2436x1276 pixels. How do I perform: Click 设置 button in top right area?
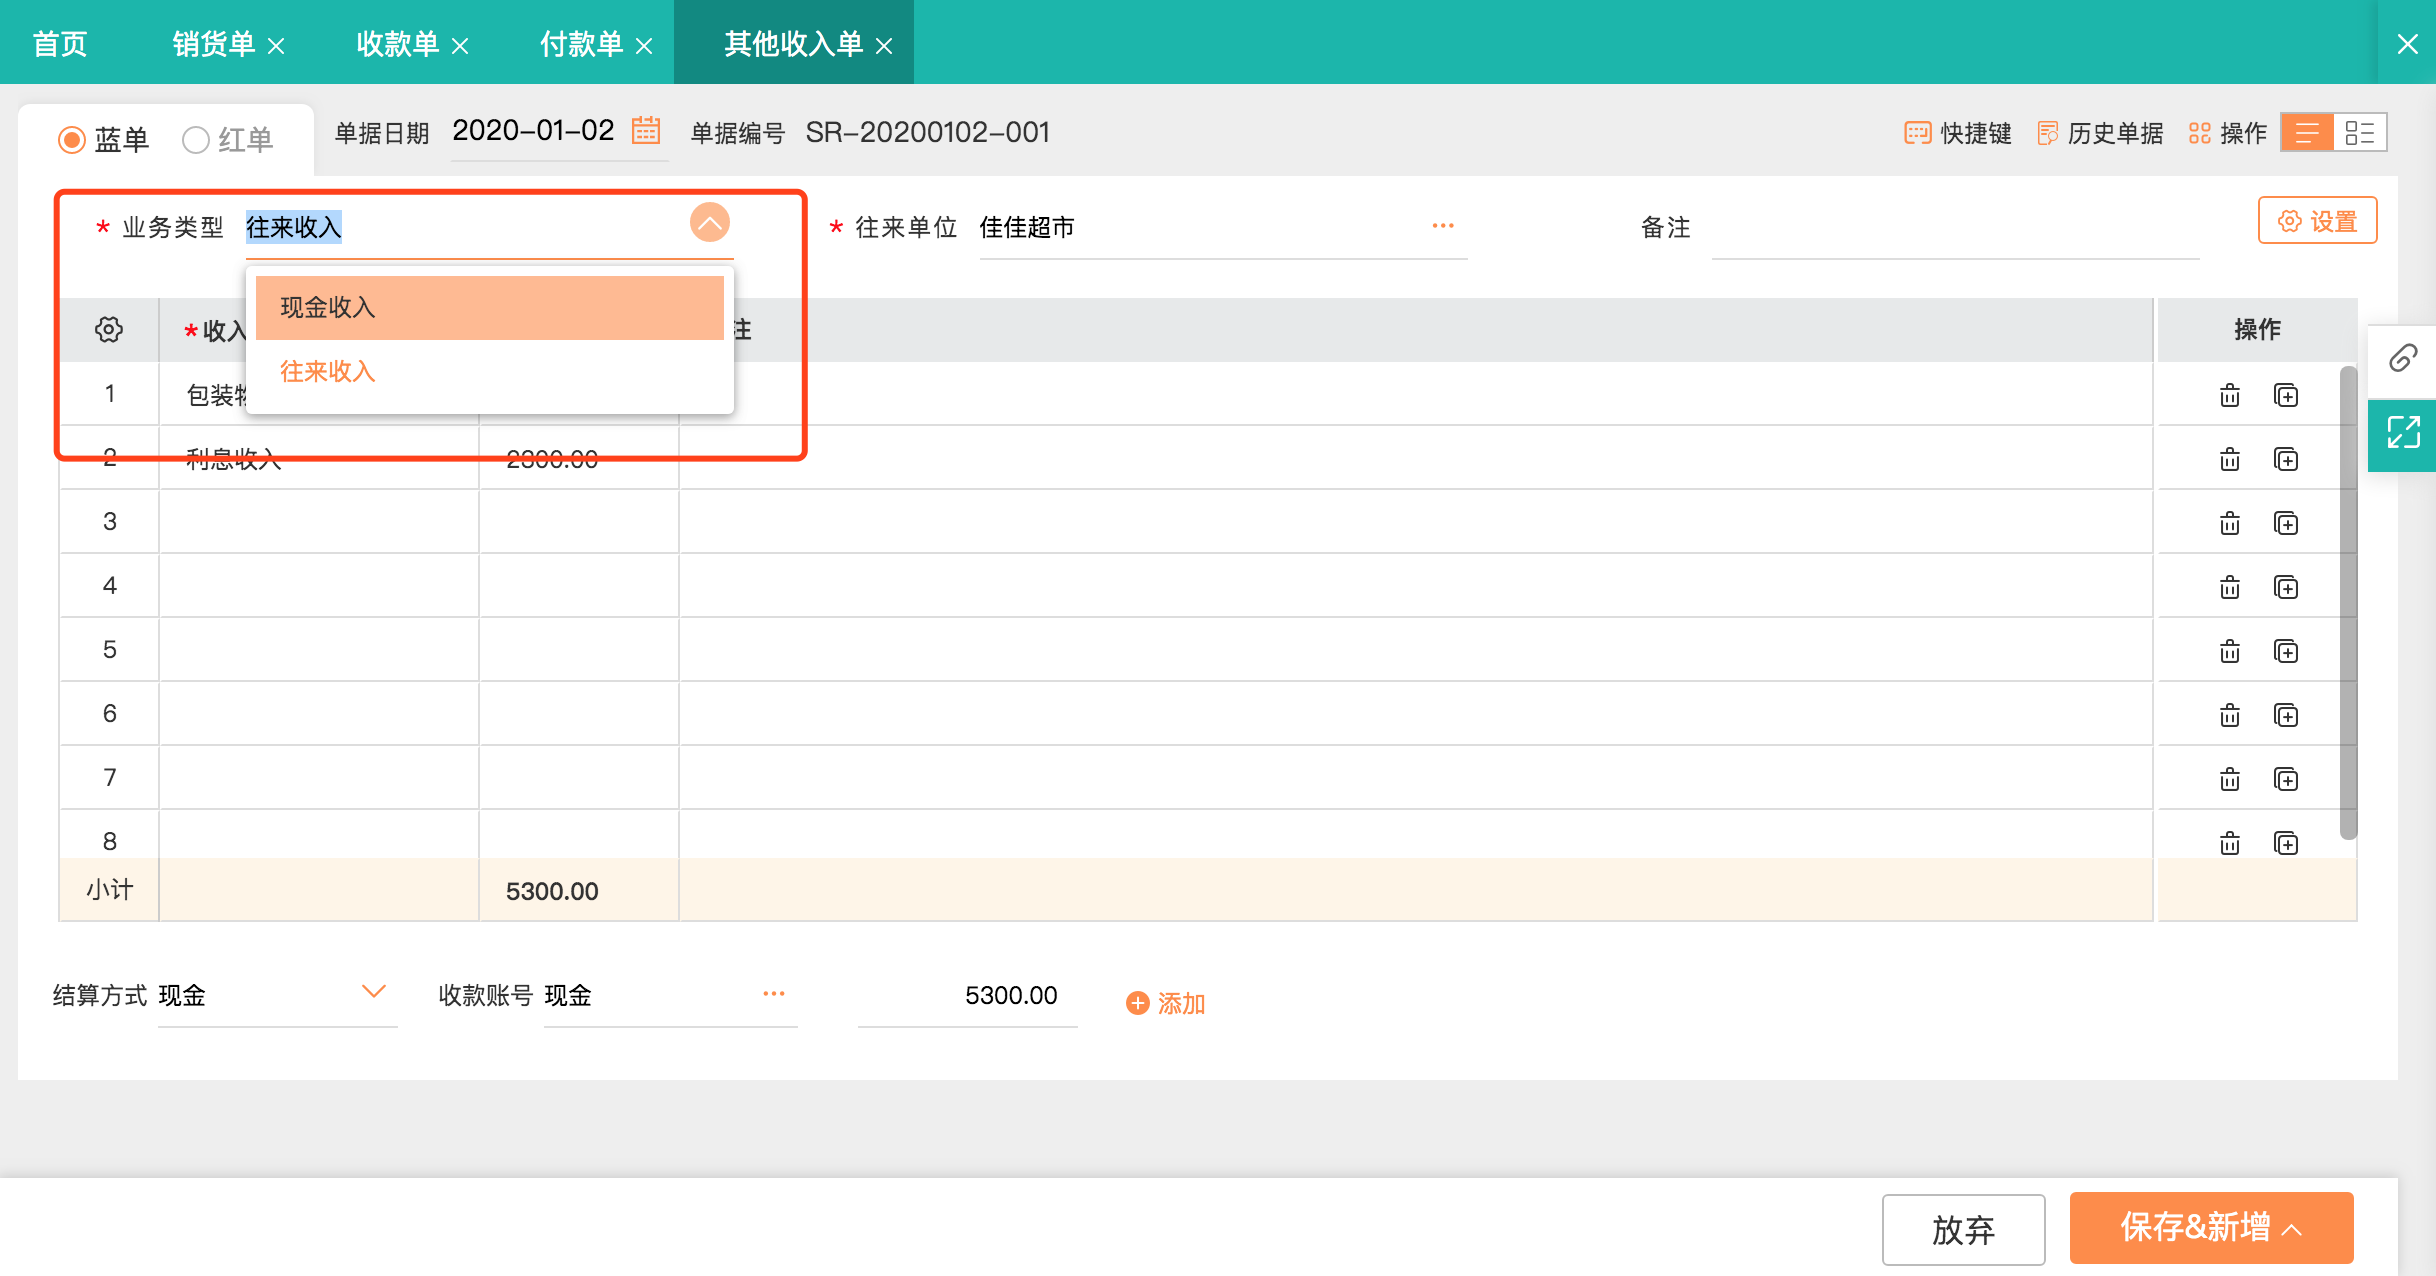(x=2315, y=224)
